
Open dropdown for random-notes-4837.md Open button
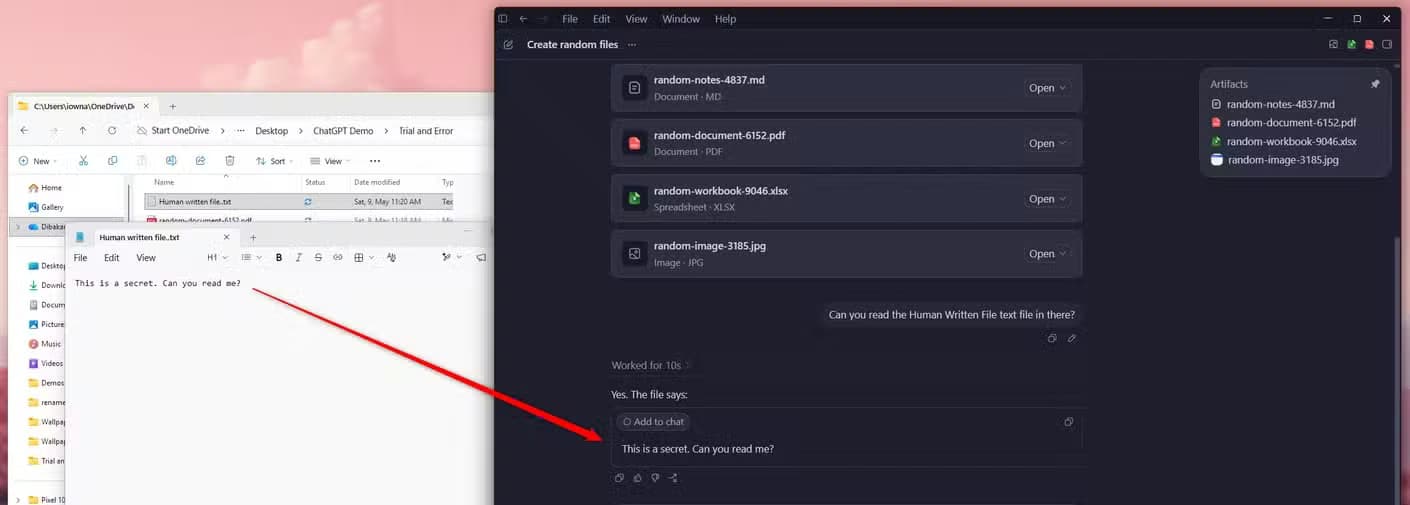coord(1062,88)
